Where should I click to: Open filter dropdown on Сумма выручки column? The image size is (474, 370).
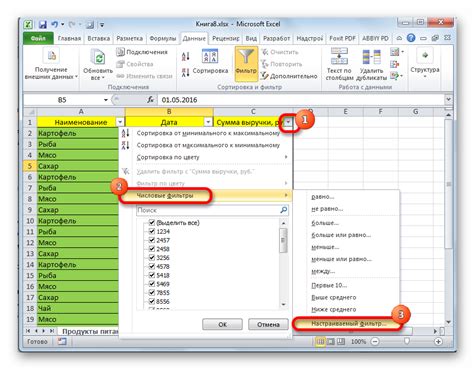coord(288,122)
